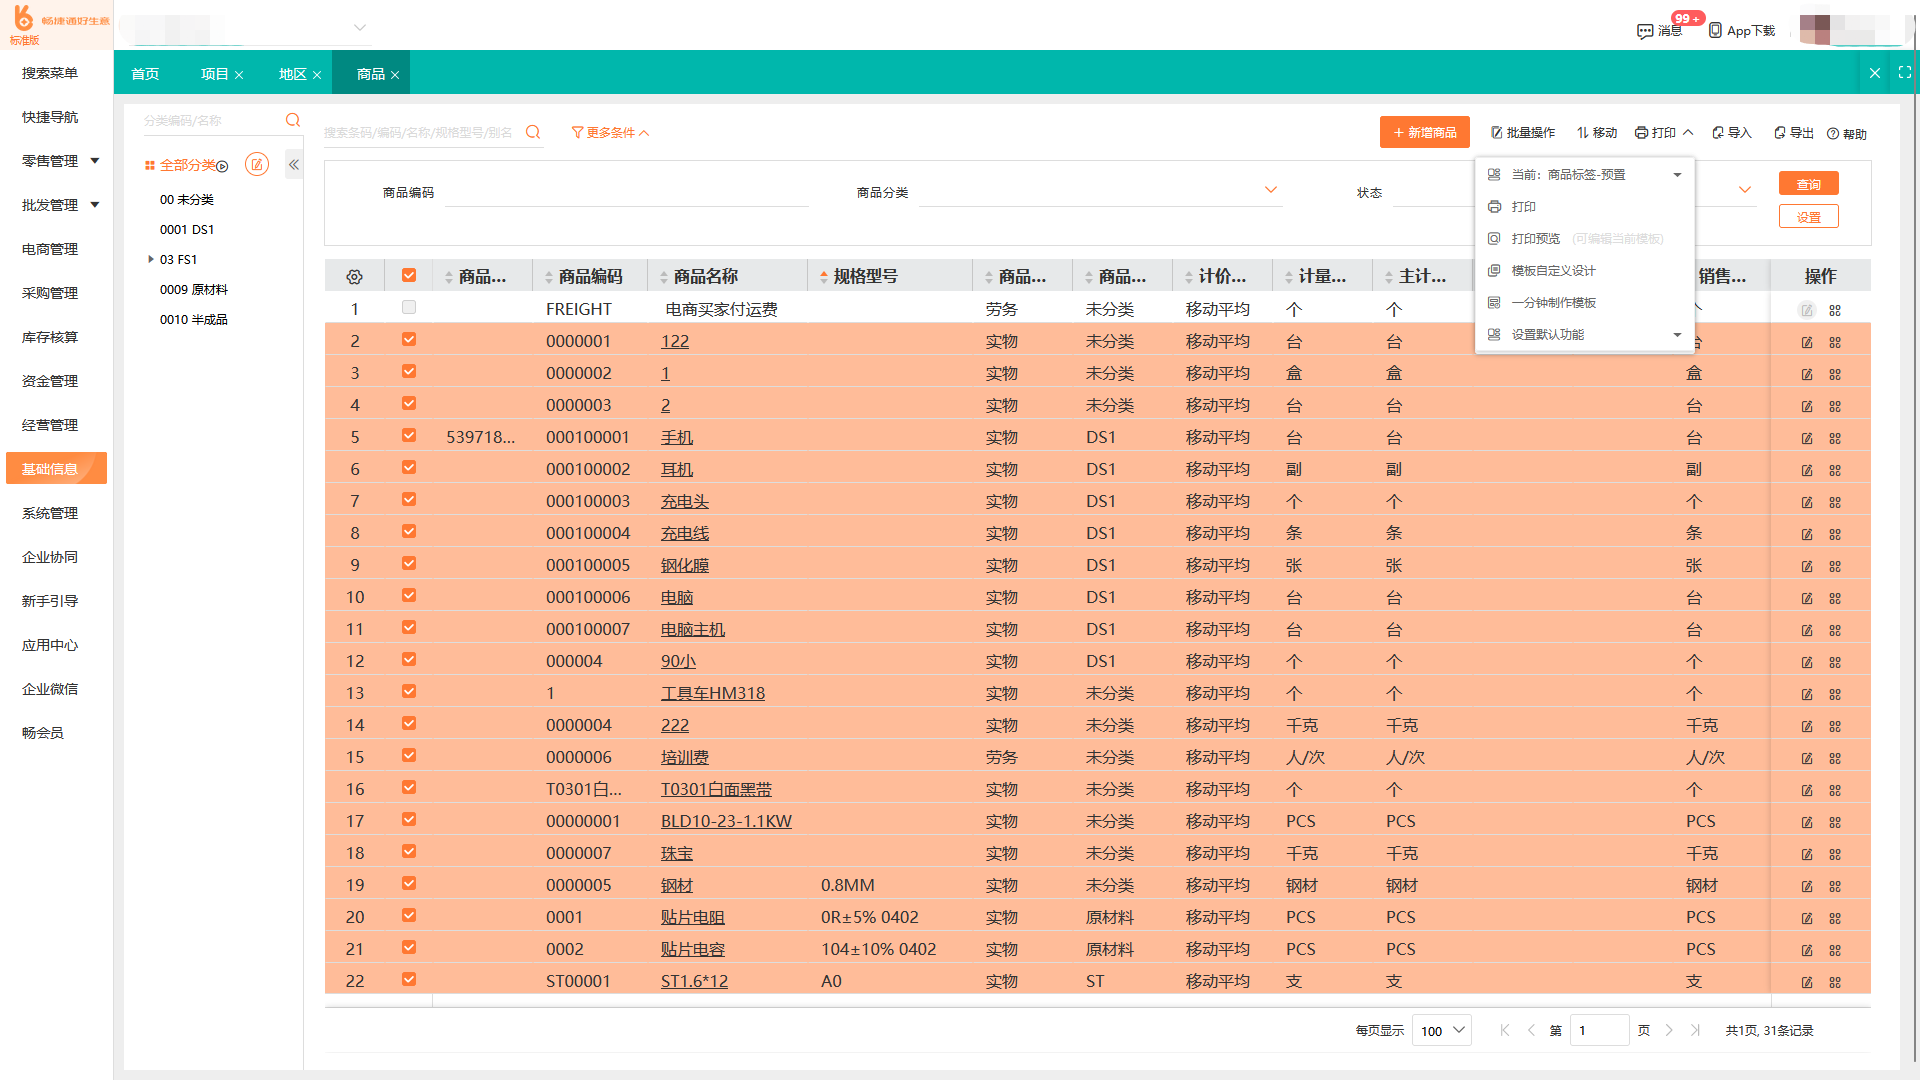This screenshot has width=1920, height=1080.
Task: Open the 基础信息 menu section
Action: (53, 468)
